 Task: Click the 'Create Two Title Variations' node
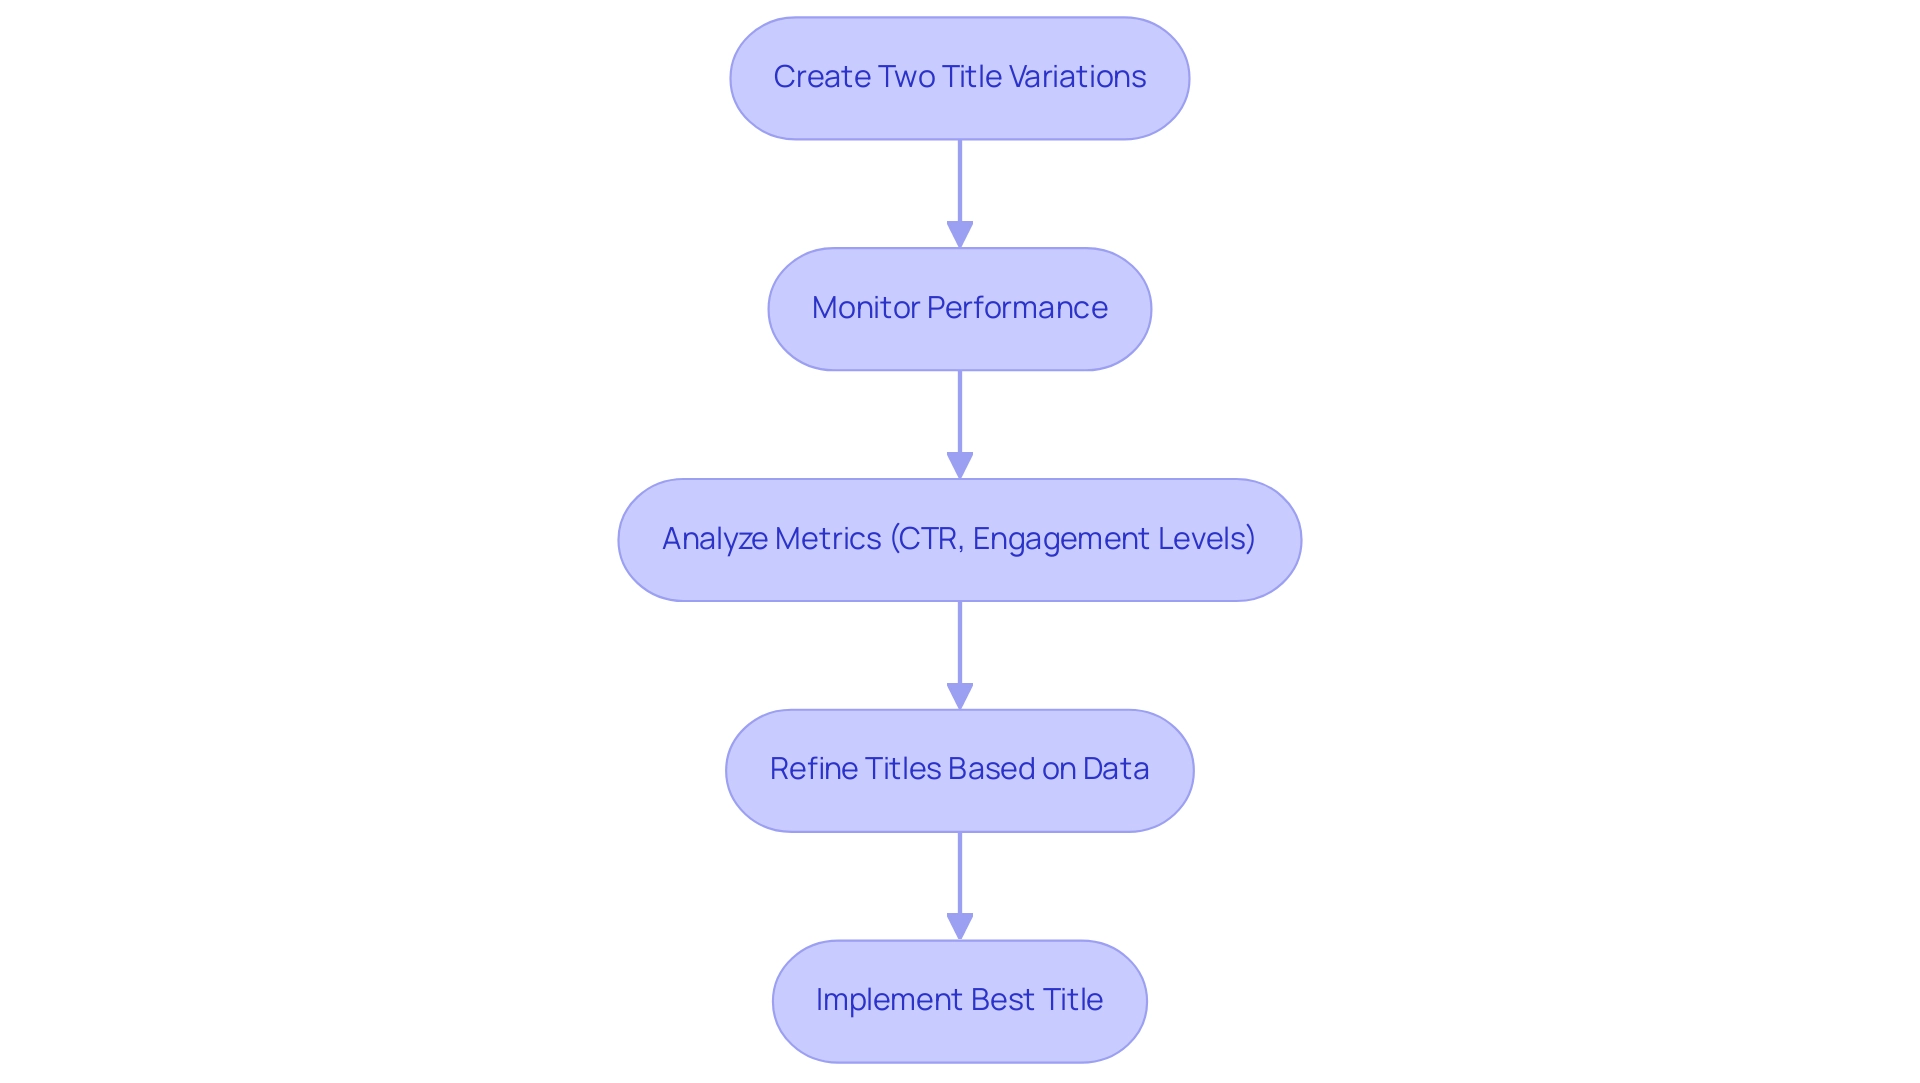[x=959, y=75]
